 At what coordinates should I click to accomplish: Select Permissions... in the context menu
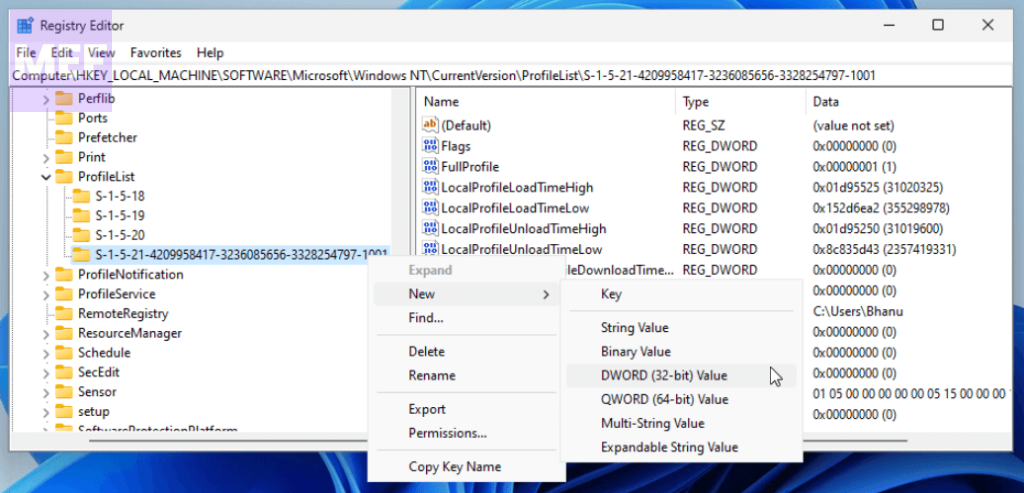447,433
